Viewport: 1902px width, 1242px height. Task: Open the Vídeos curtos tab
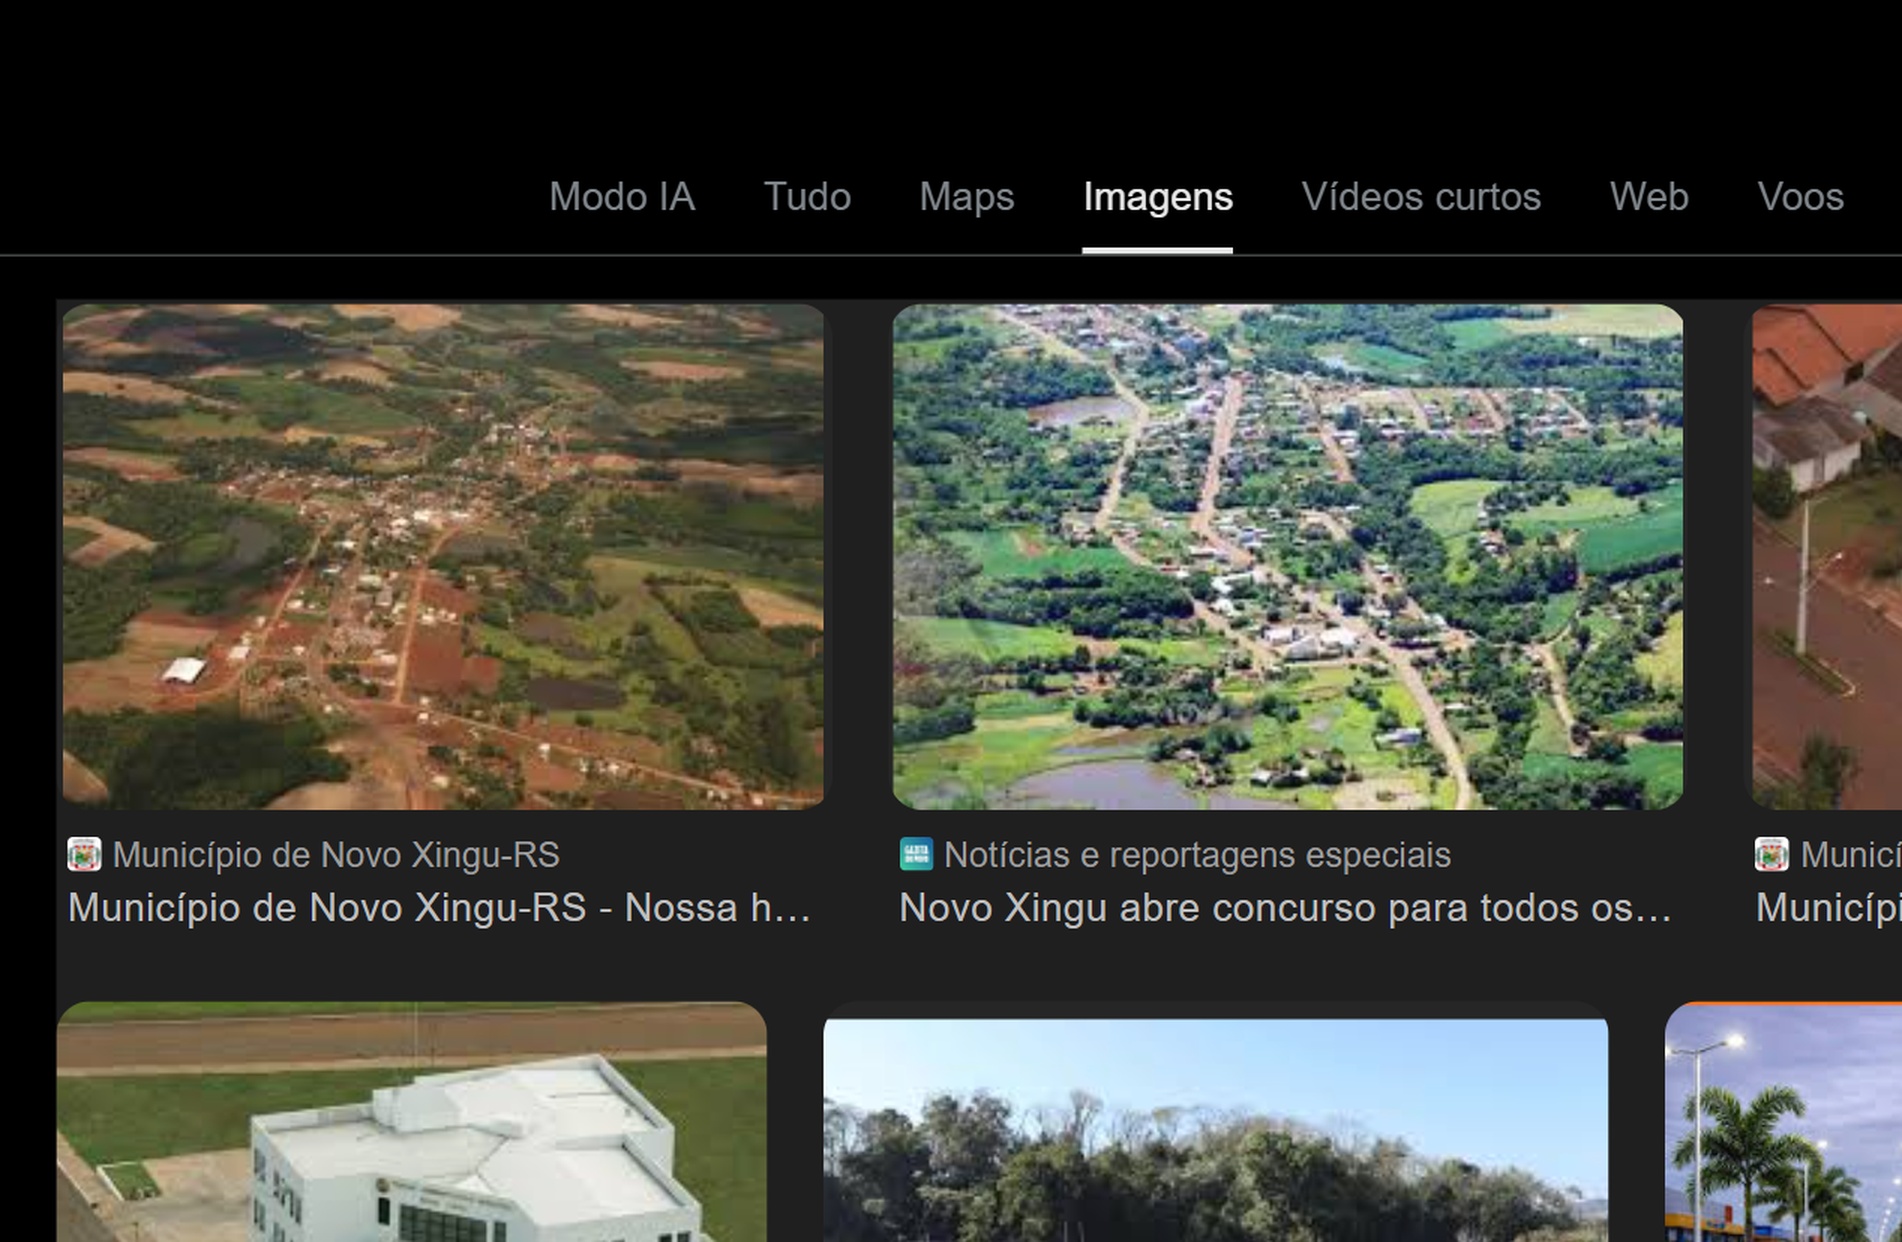1420,197
